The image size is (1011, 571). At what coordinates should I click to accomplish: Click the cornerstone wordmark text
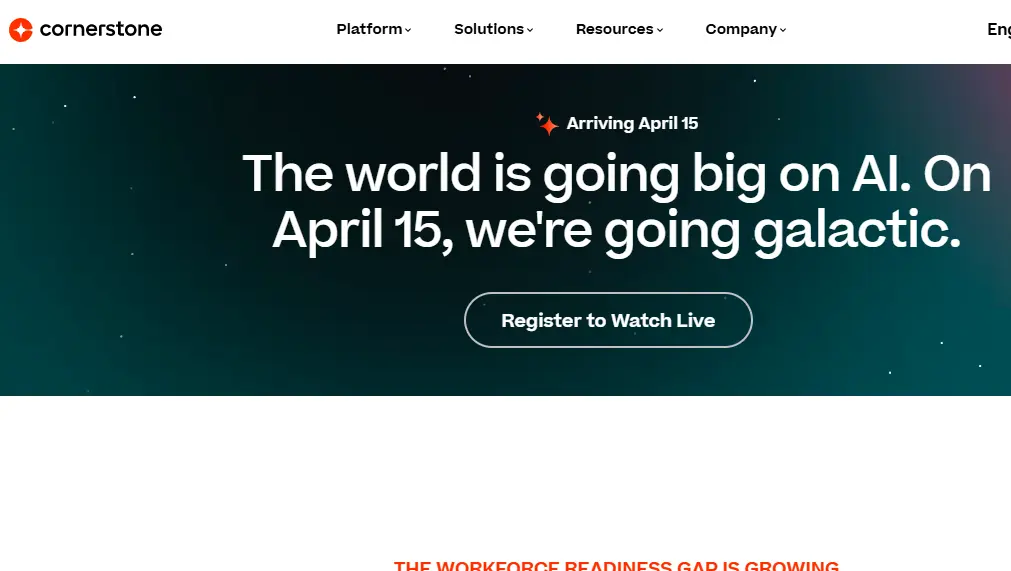click(101, 29)
